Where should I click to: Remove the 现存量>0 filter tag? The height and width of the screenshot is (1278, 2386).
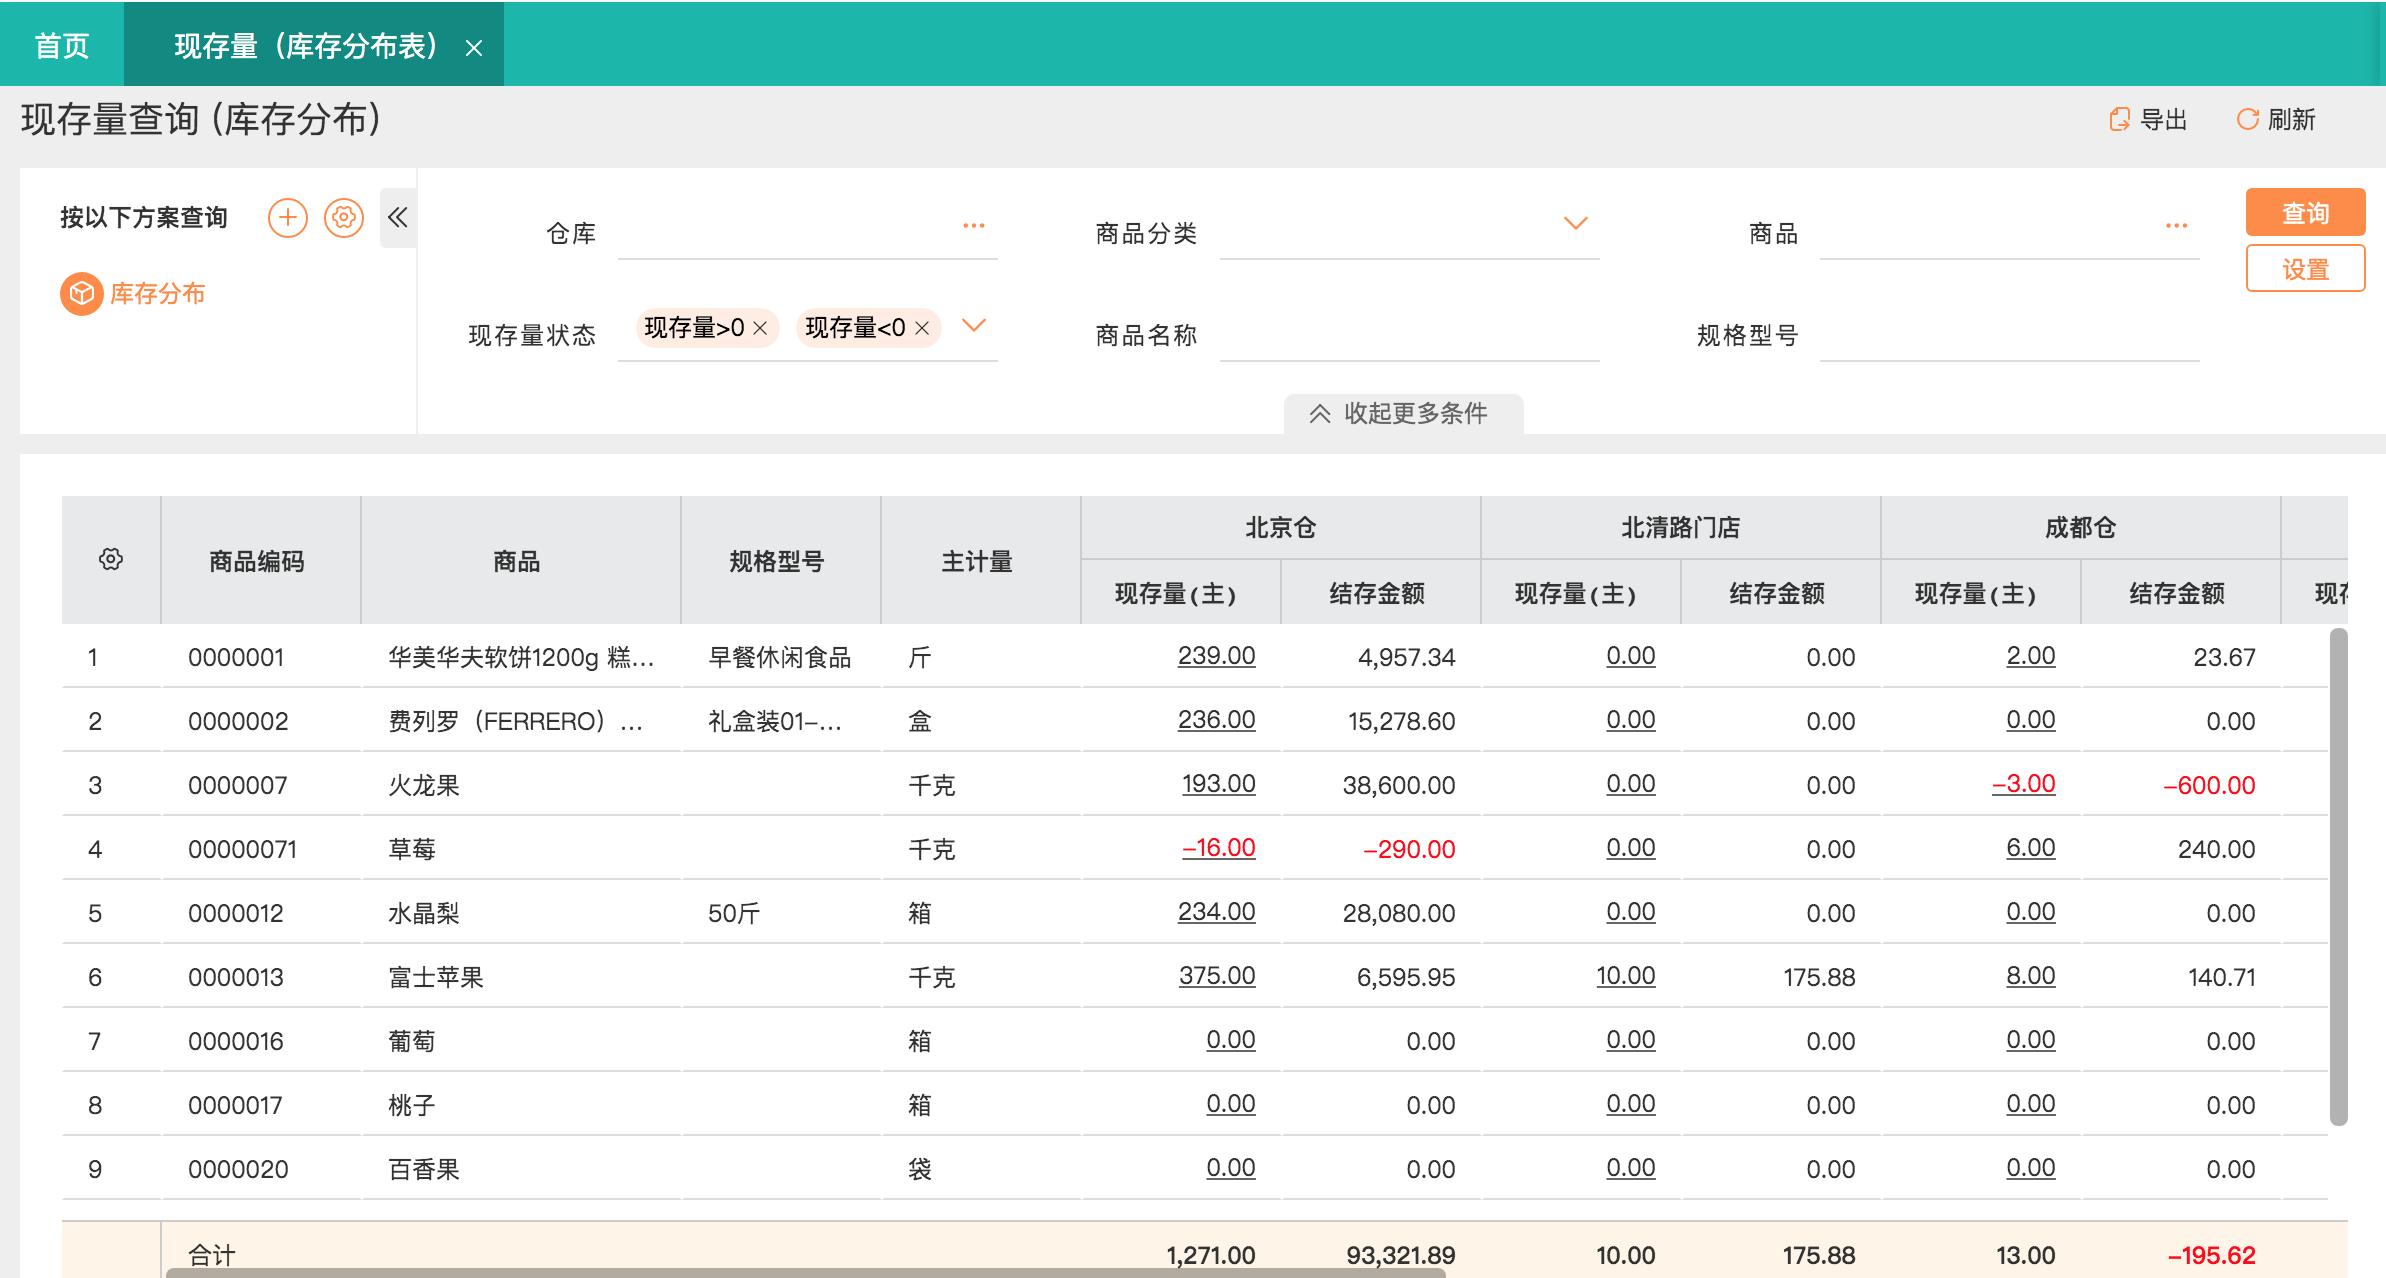coord(757,327)
